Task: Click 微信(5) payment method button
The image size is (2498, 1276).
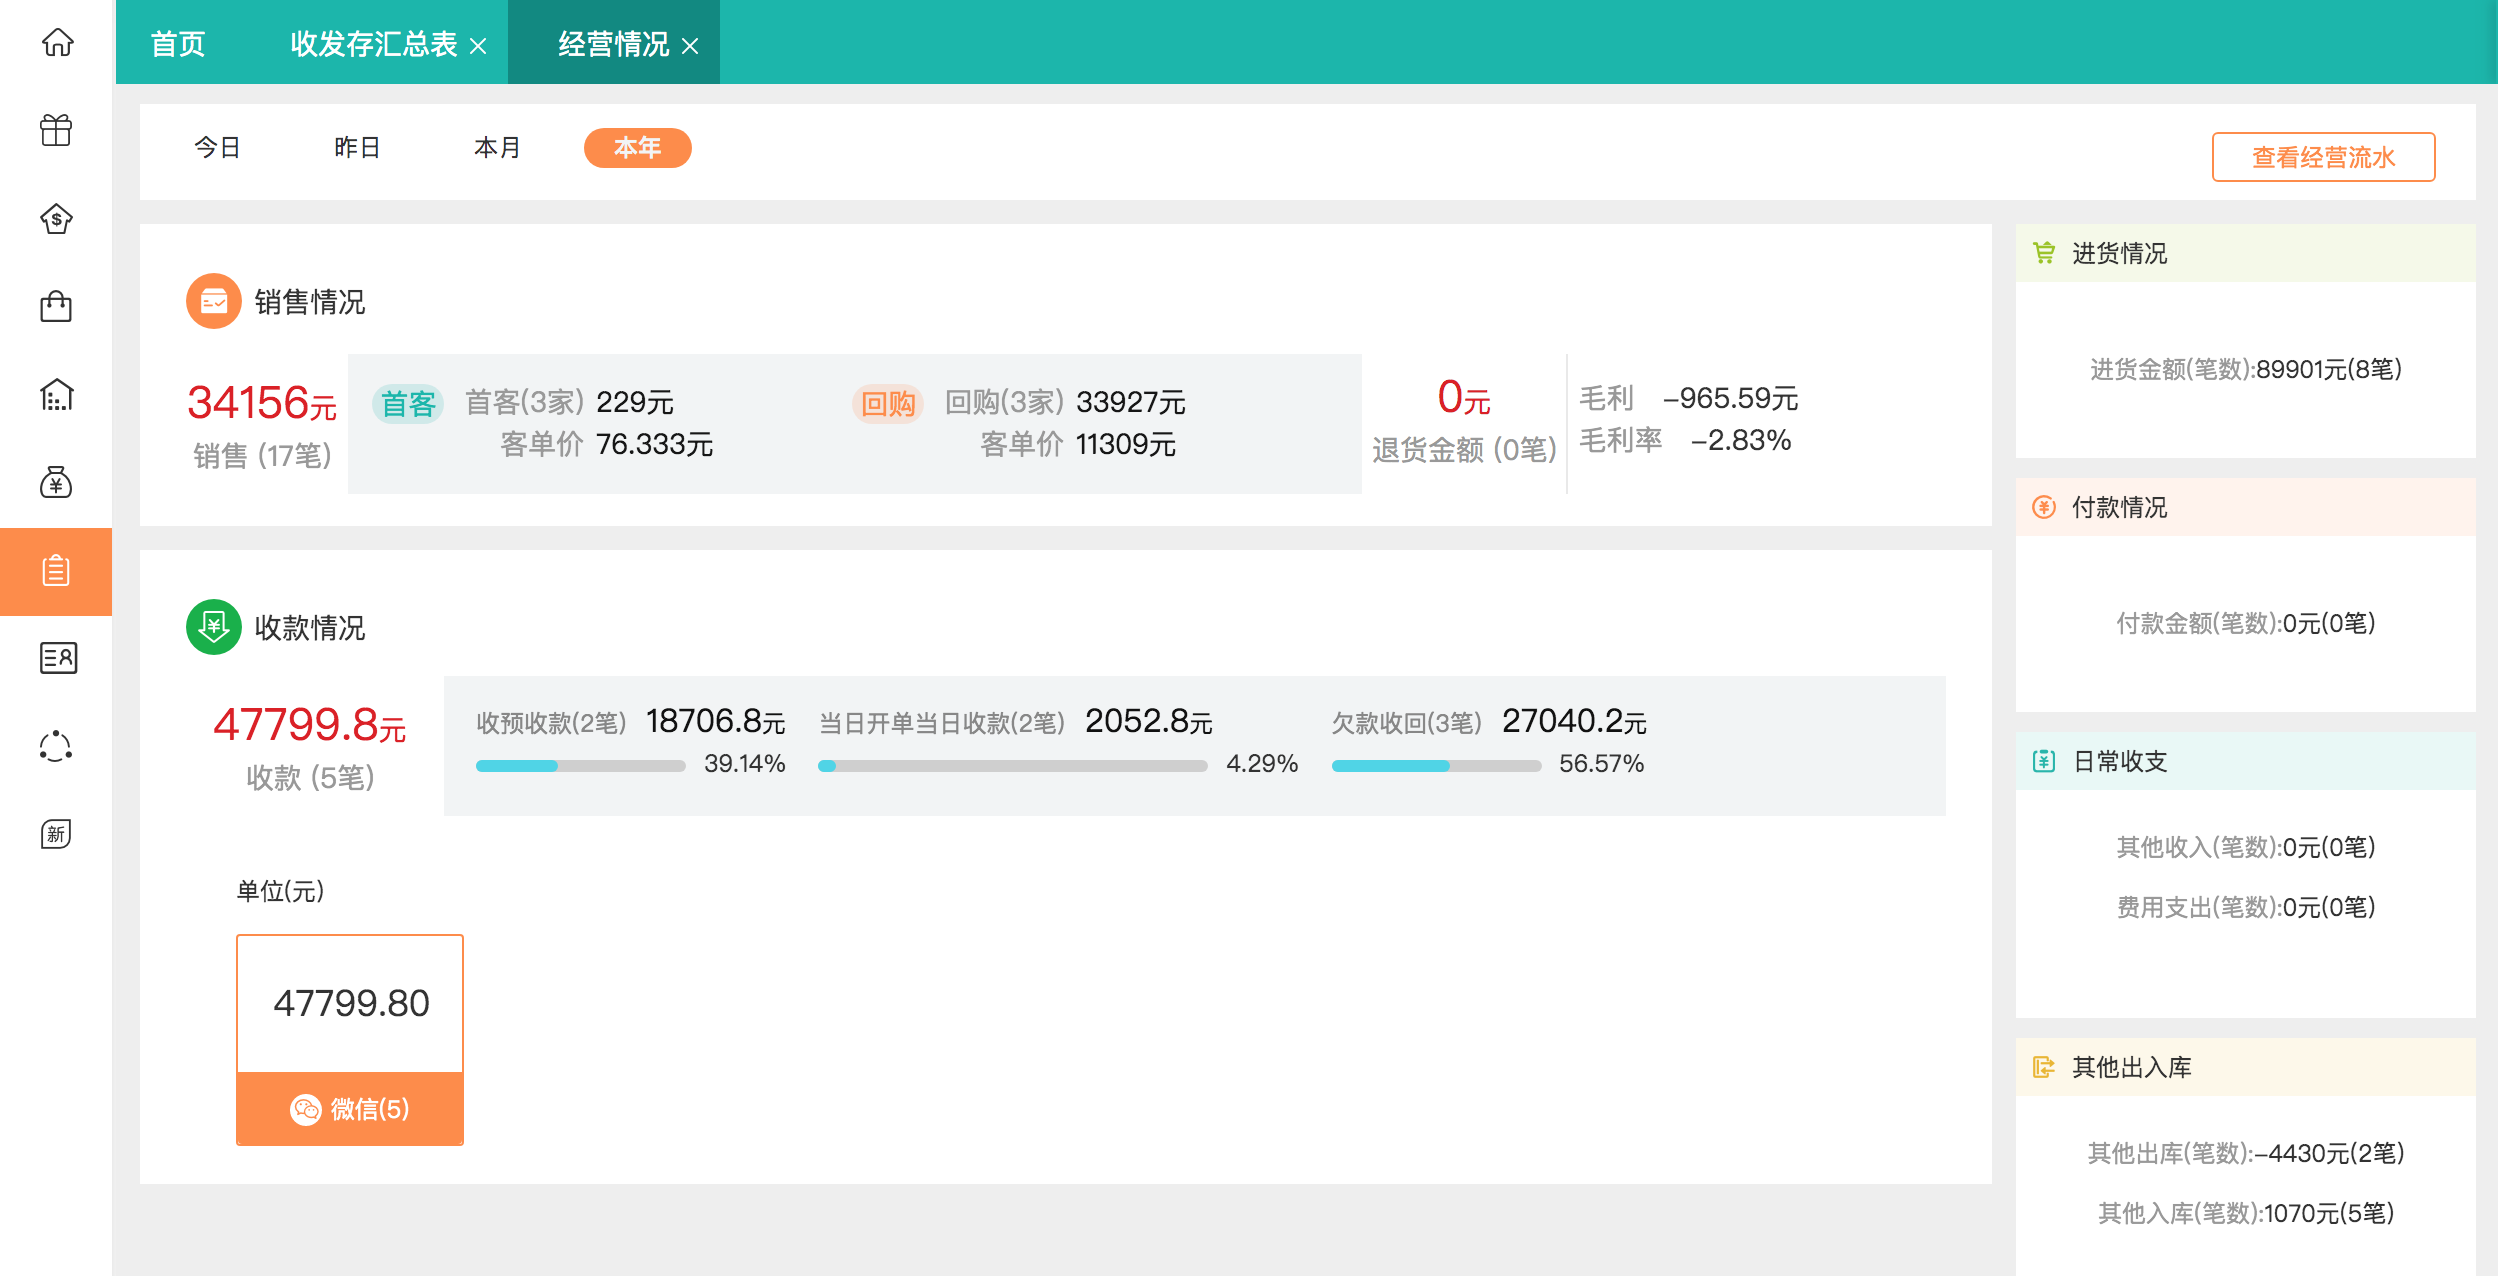Action: 350,1108
